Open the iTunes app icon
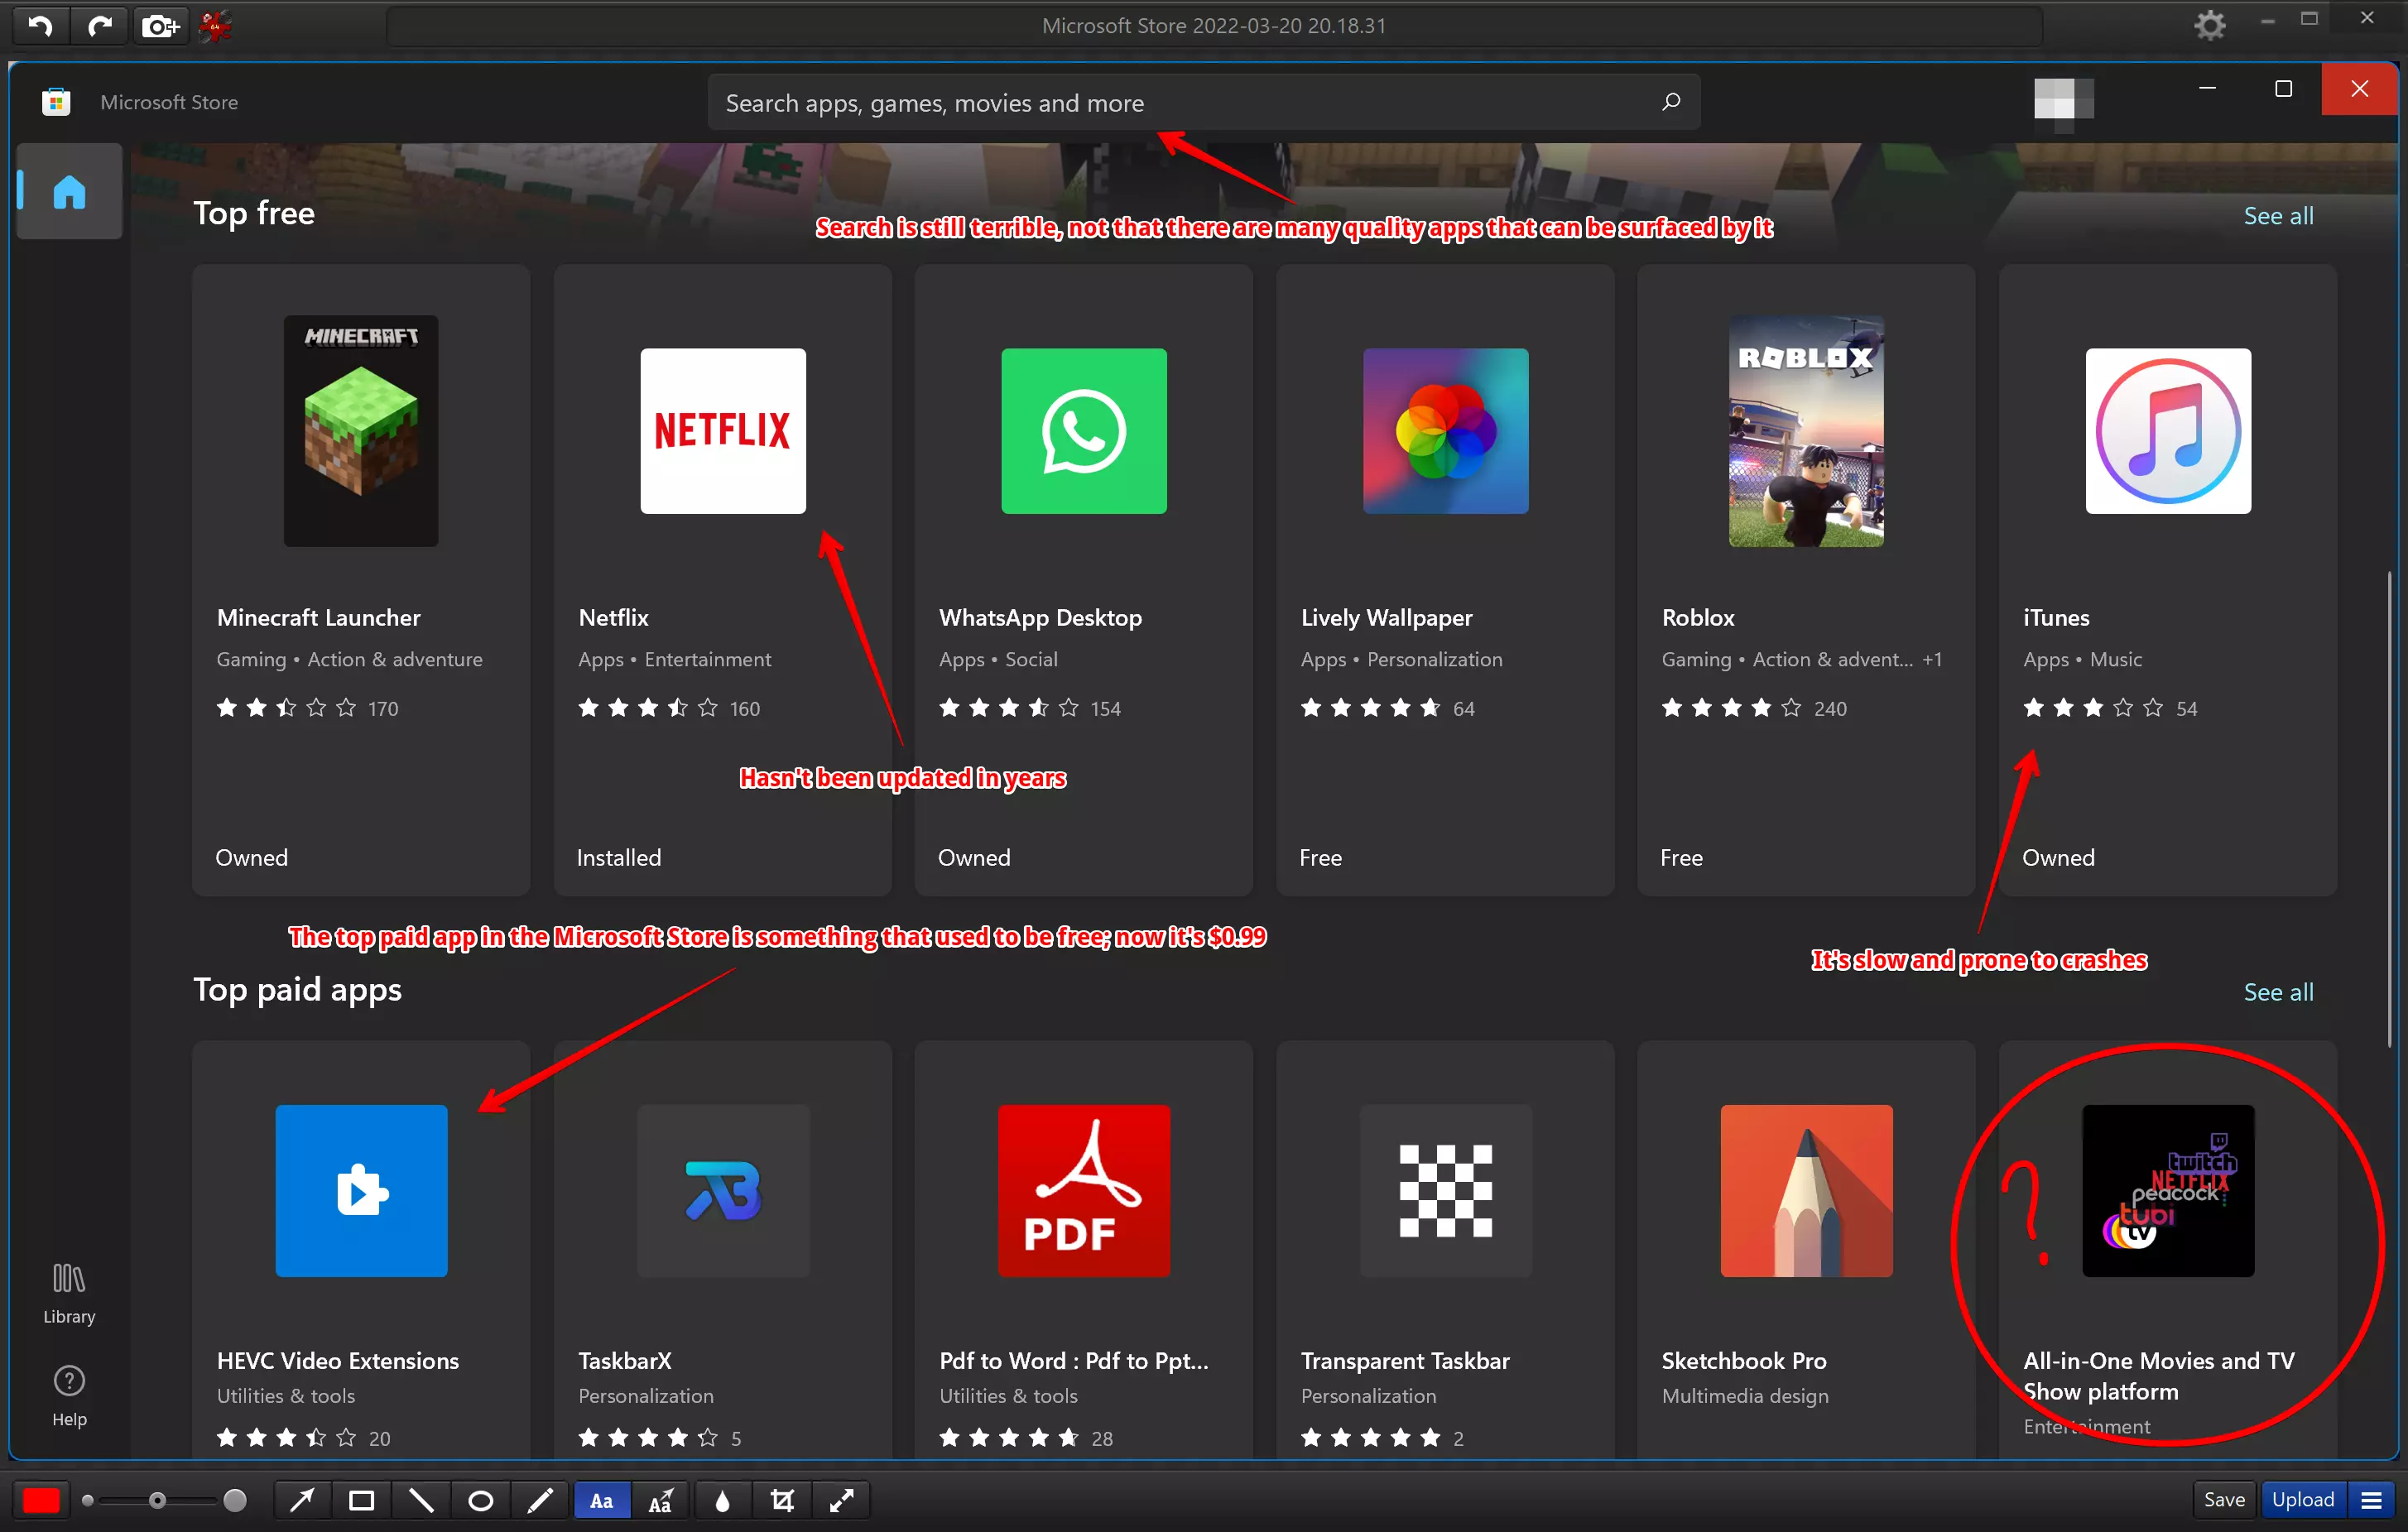This screenshot has width=2408, height=1532. click(x=2168, y=430)
